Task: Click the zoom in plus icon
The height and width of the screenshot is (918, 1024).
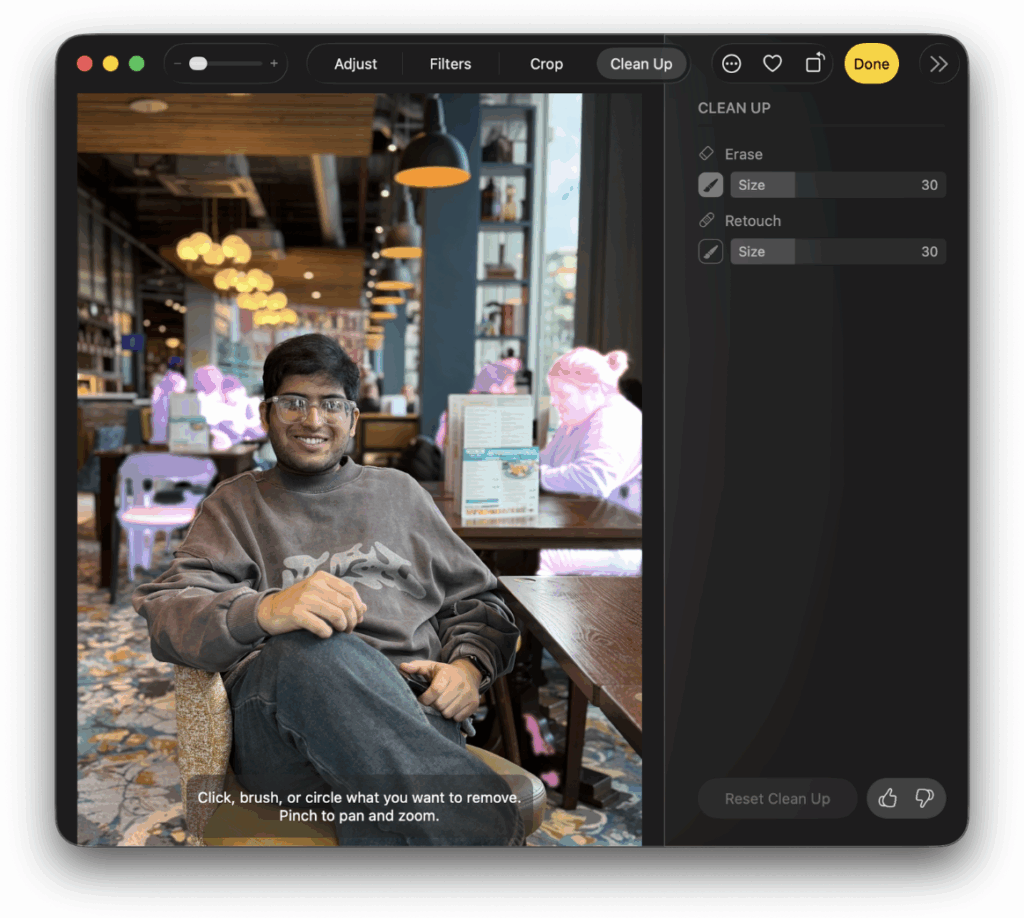Action: click(x=274, y=64)
